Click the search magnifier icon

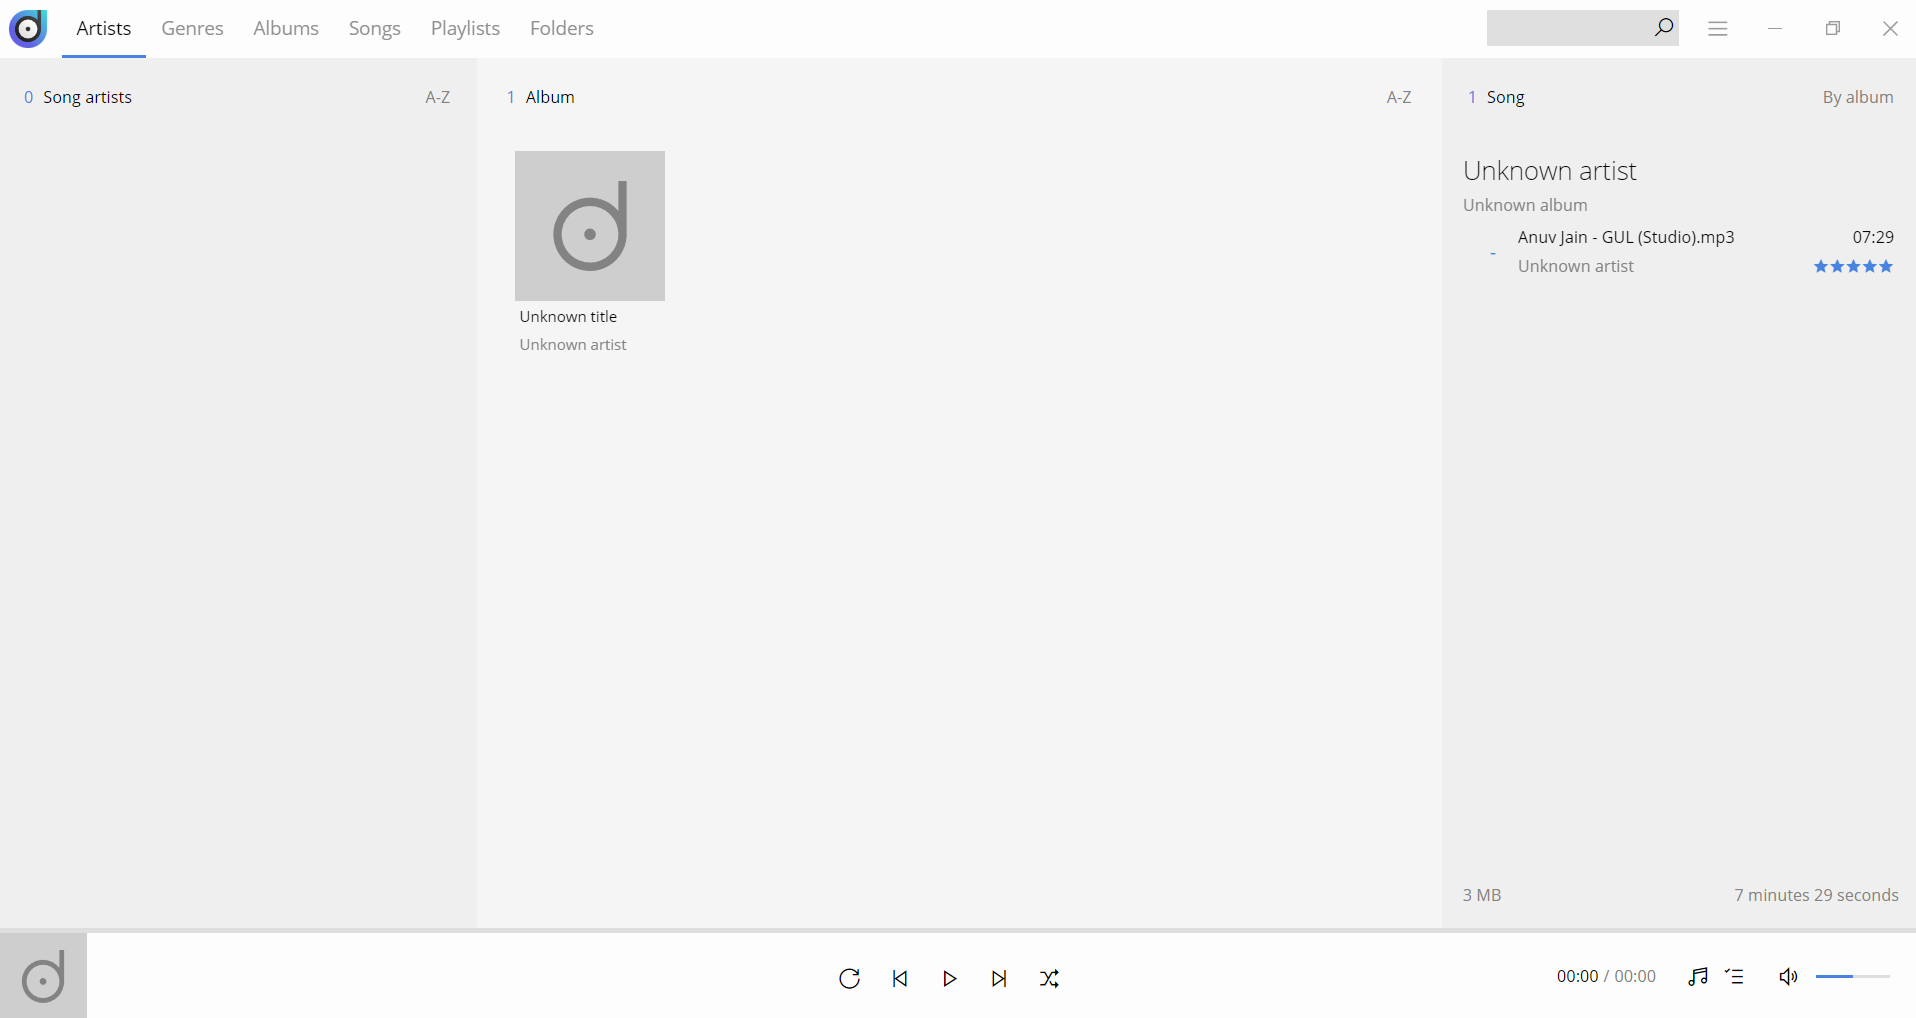click(1663, 28)
